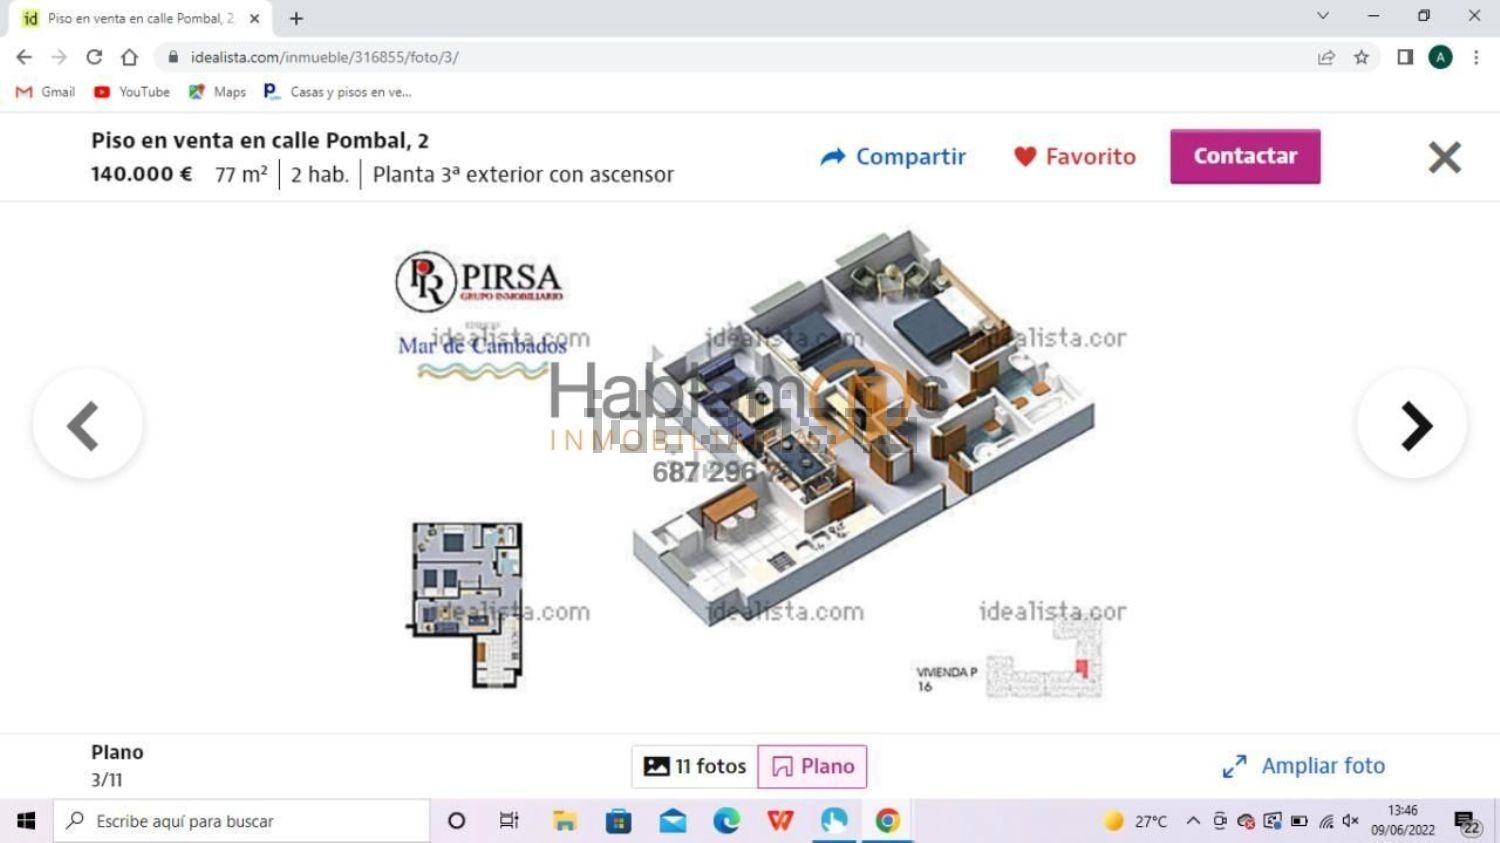Reload the page in Chrome
The width and height of the screenshot is (1500, 843).
point(94,57)
